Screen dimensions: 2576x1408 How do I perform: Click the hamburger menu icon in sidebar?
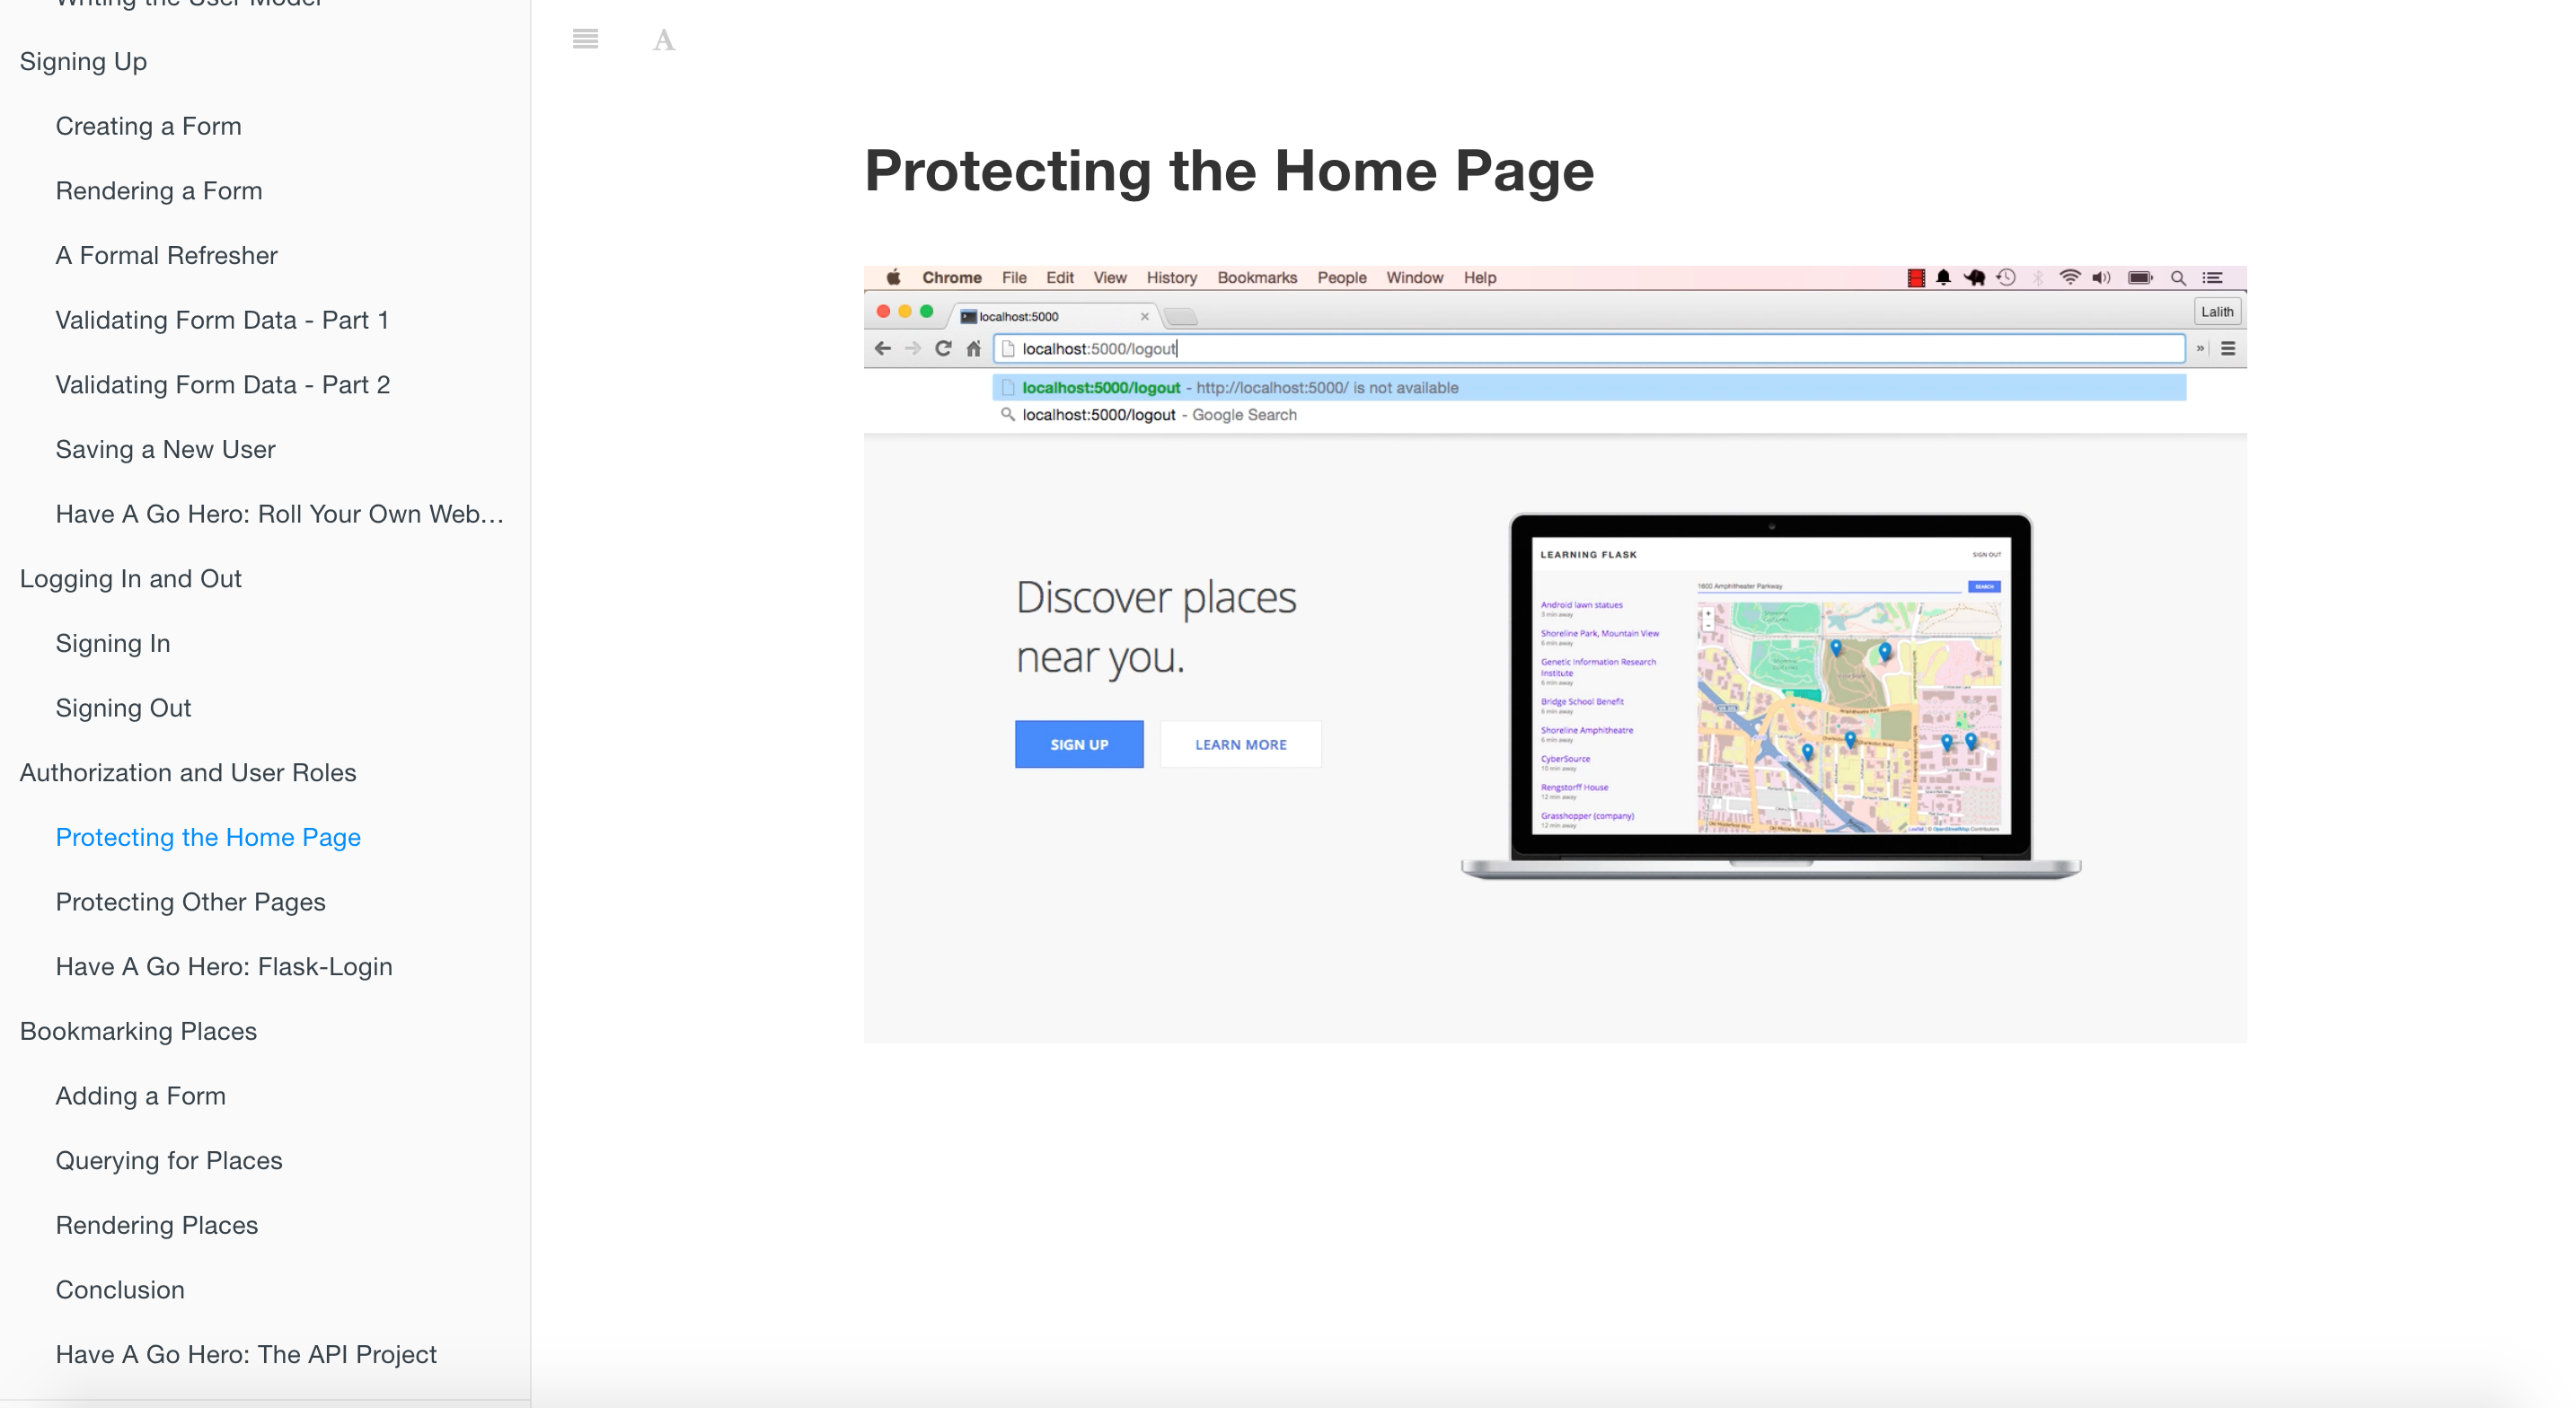pos(584,38)
